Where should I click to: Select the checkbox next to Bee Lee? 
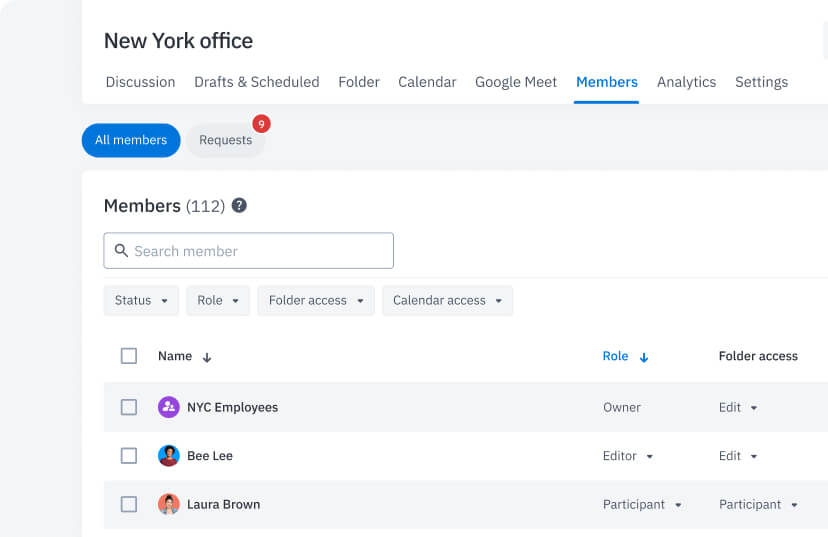pyautogui.click(x=129, y=456)
